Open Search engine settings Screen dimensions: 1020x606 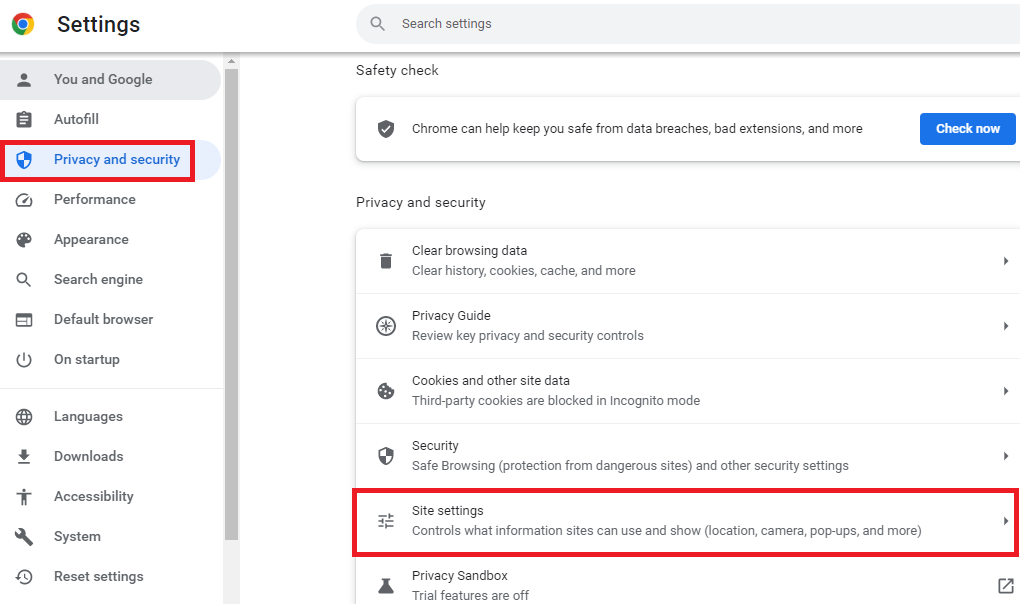point(111,280)
